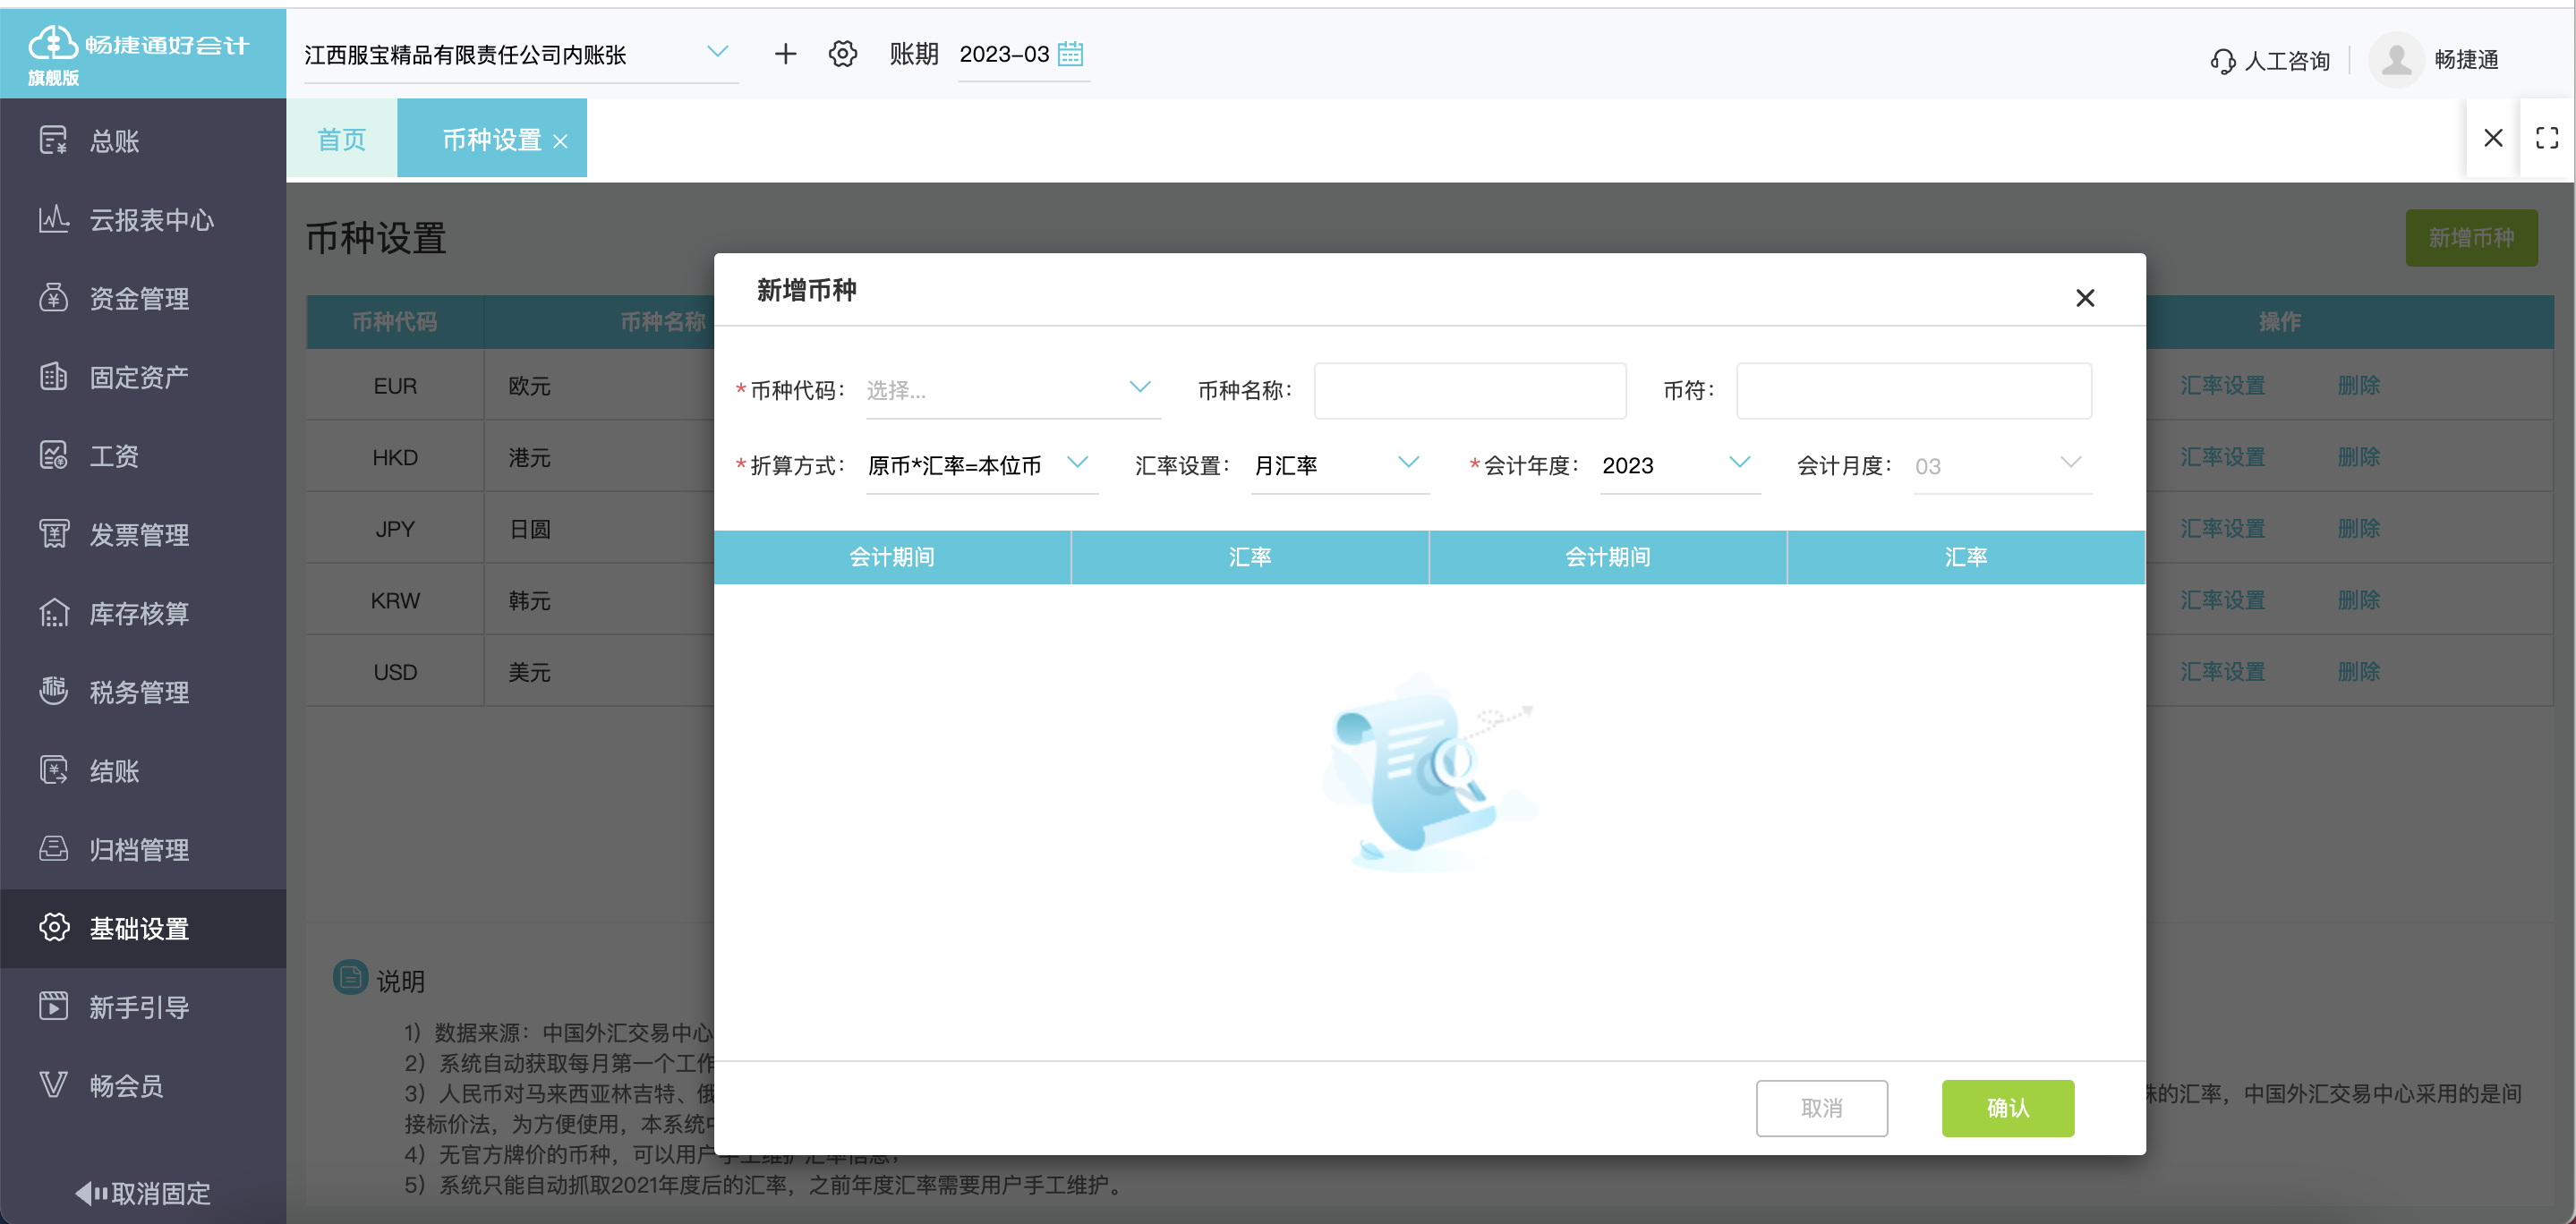This screenshot has height=1224, width=2576.
Task: Expand the 汇率设置 月汇率 dropdown
Action: [x=1410, y=465]
